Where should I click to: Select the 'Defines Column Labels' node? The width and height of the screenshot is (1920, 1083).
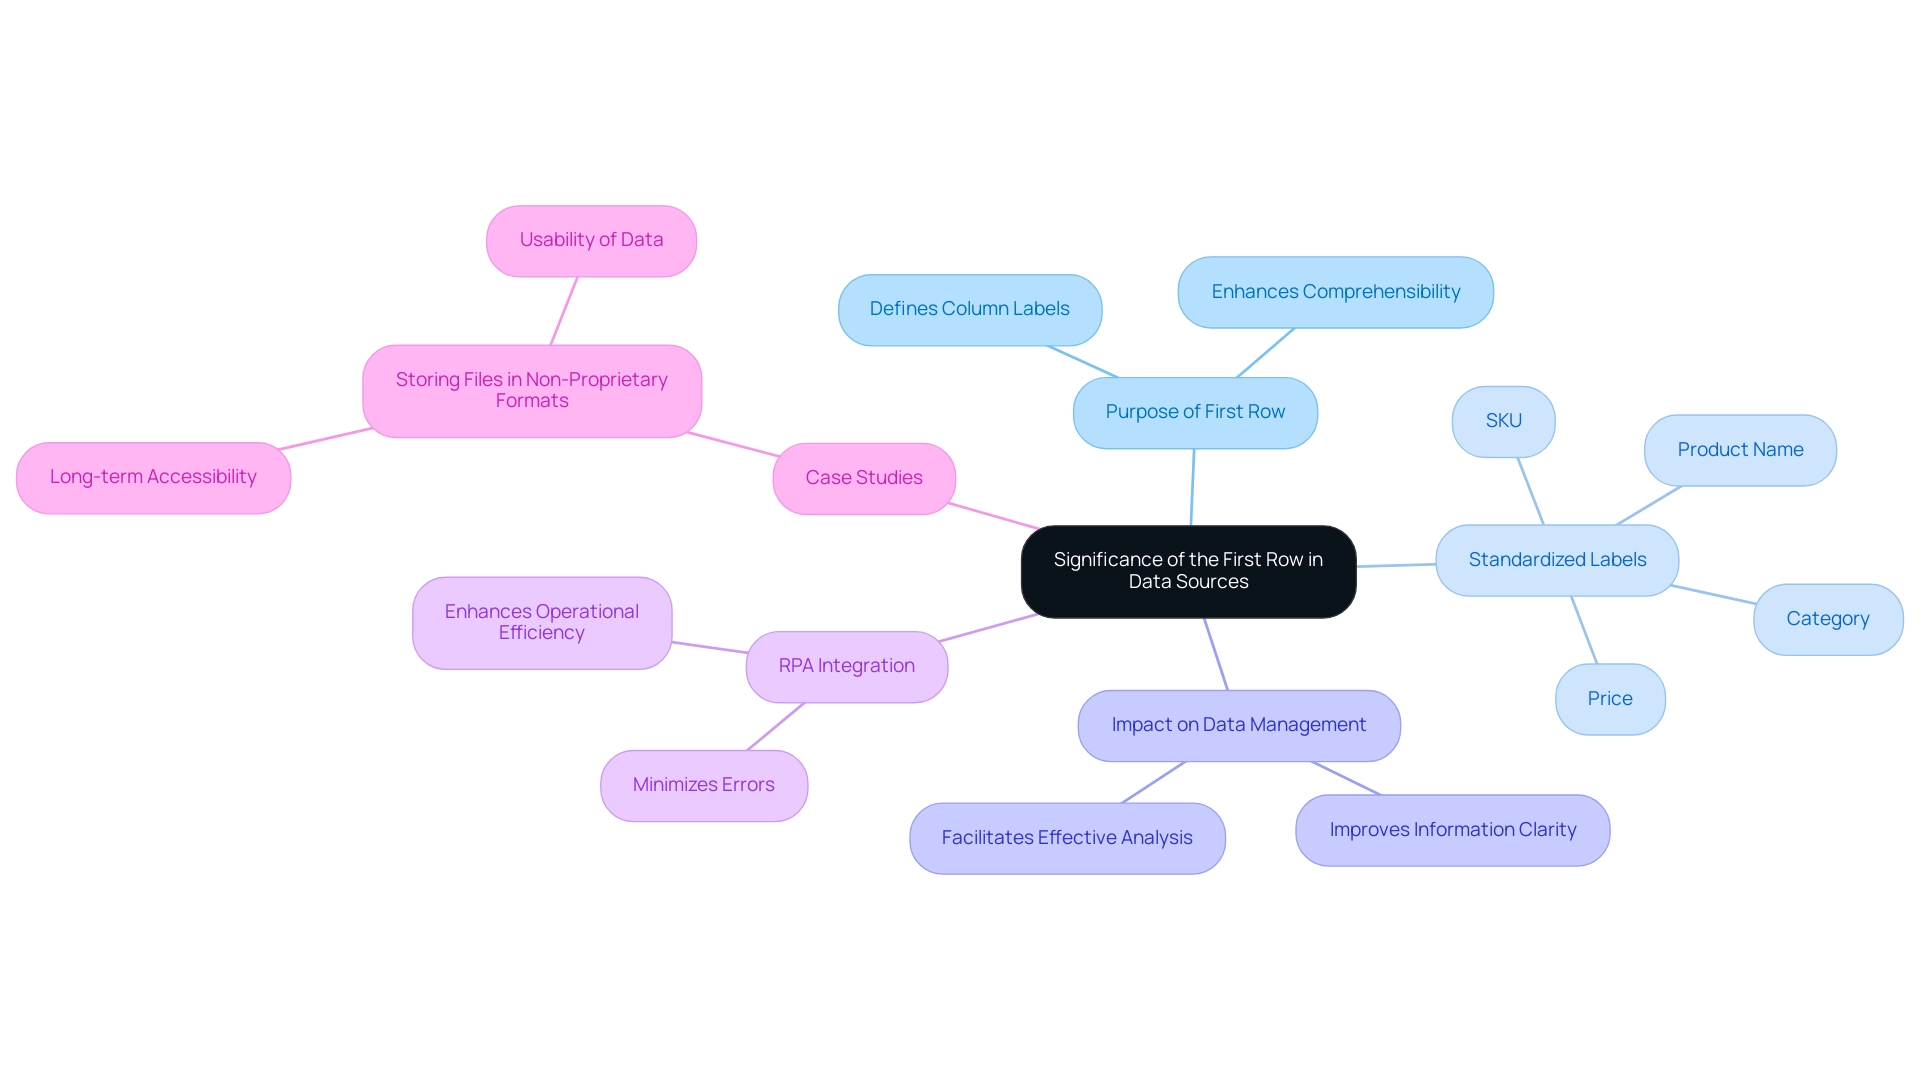coord(968,307)
